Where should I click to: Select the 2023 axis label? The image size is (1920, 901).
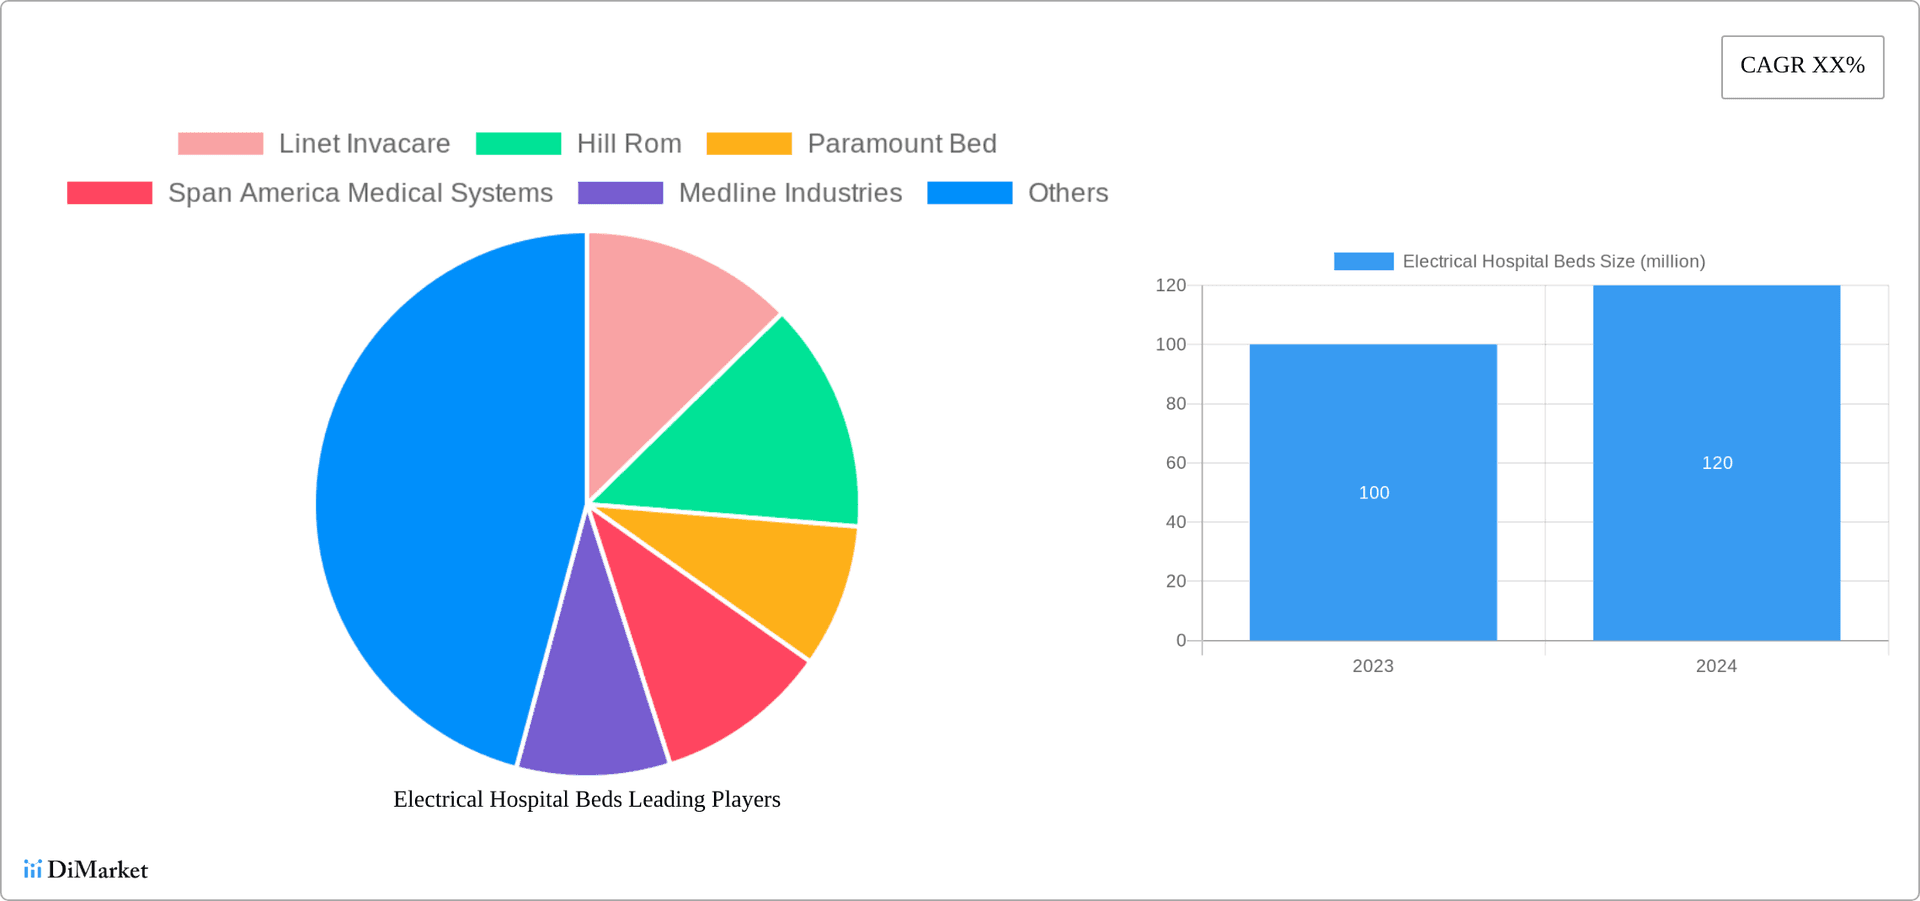tap(1373, 666)
